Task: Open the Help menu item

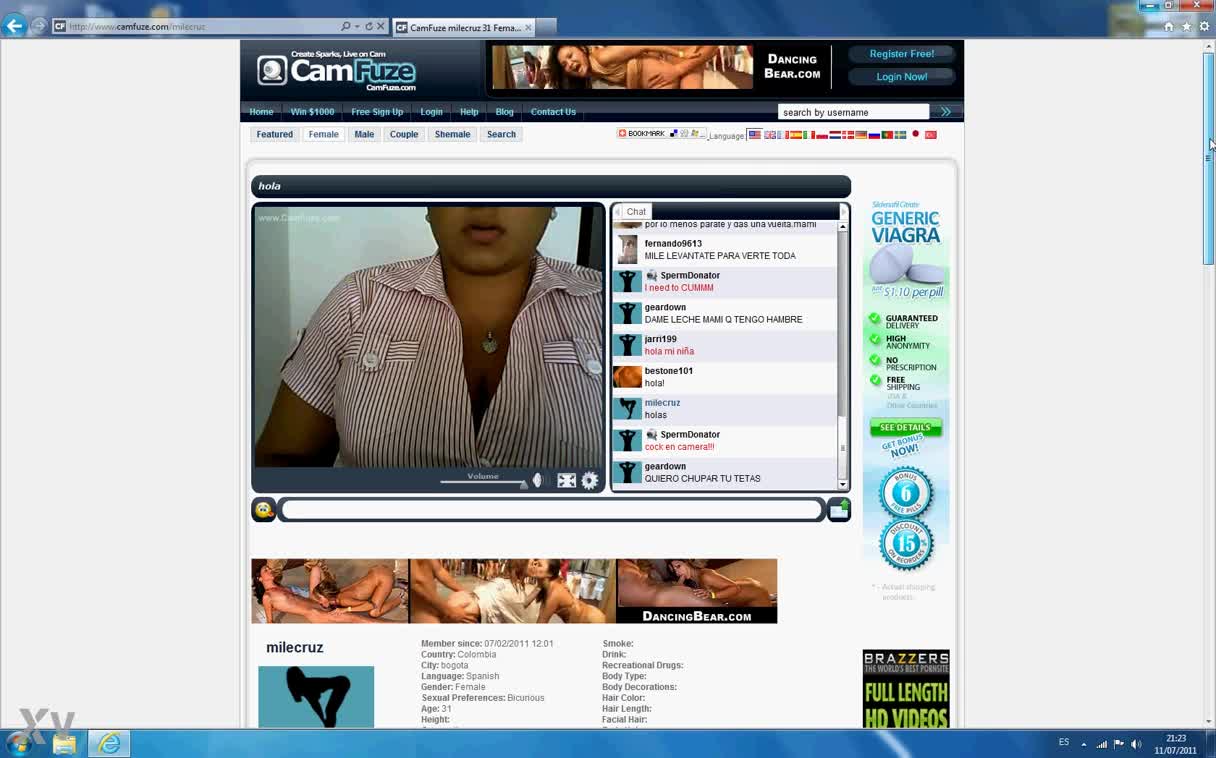Action: point(469,112)
